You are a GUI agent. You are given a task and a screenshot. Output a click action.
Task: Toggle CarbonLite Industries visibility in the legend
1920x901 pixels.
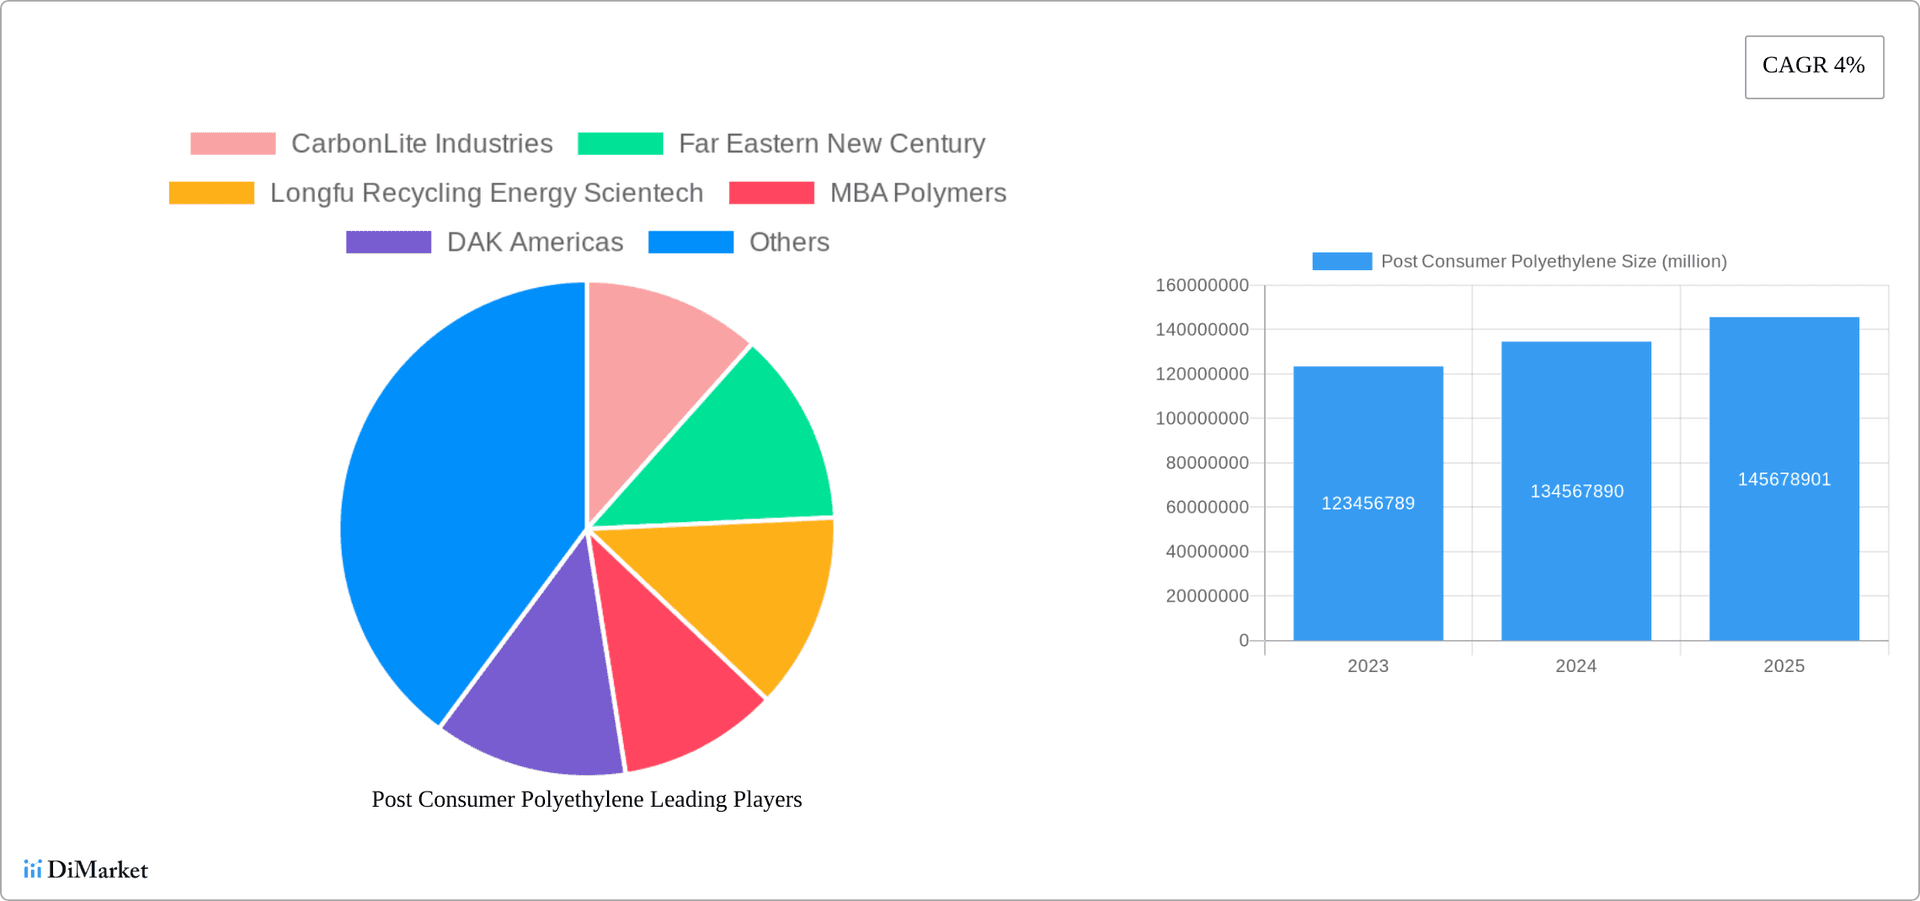(421, 143)
